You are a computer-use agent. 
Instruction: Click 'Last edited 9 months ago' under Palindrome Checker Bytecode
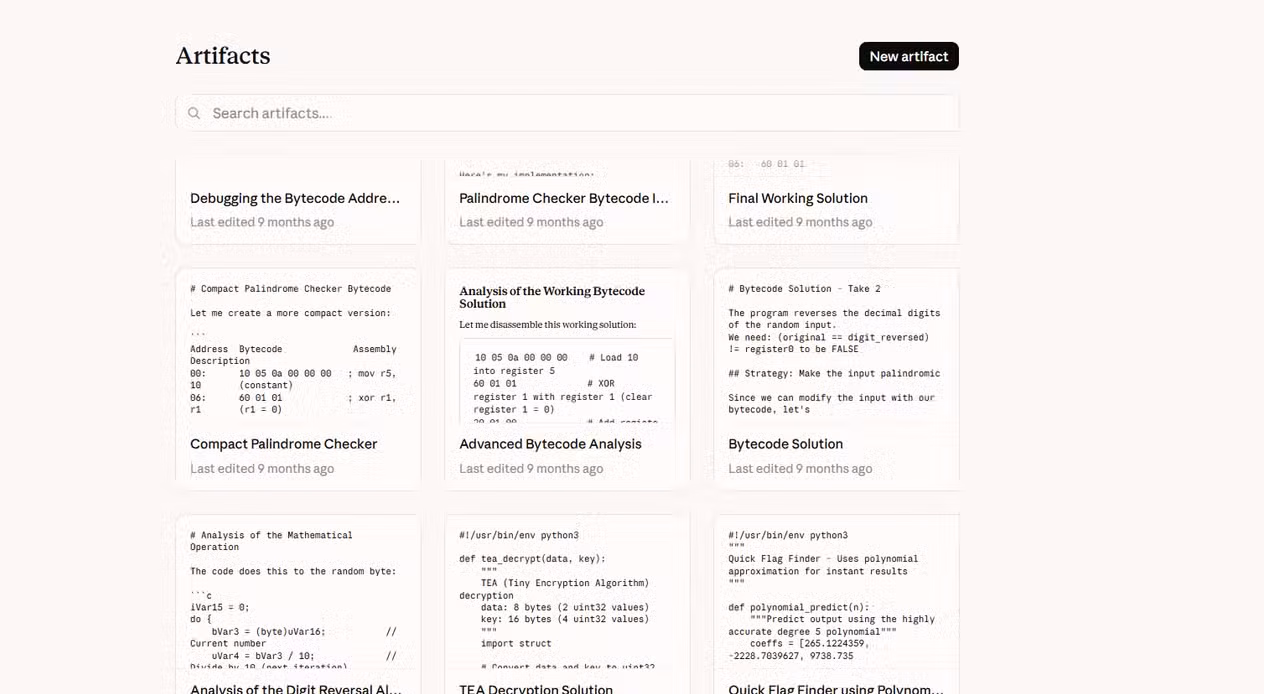coord(531,222)
